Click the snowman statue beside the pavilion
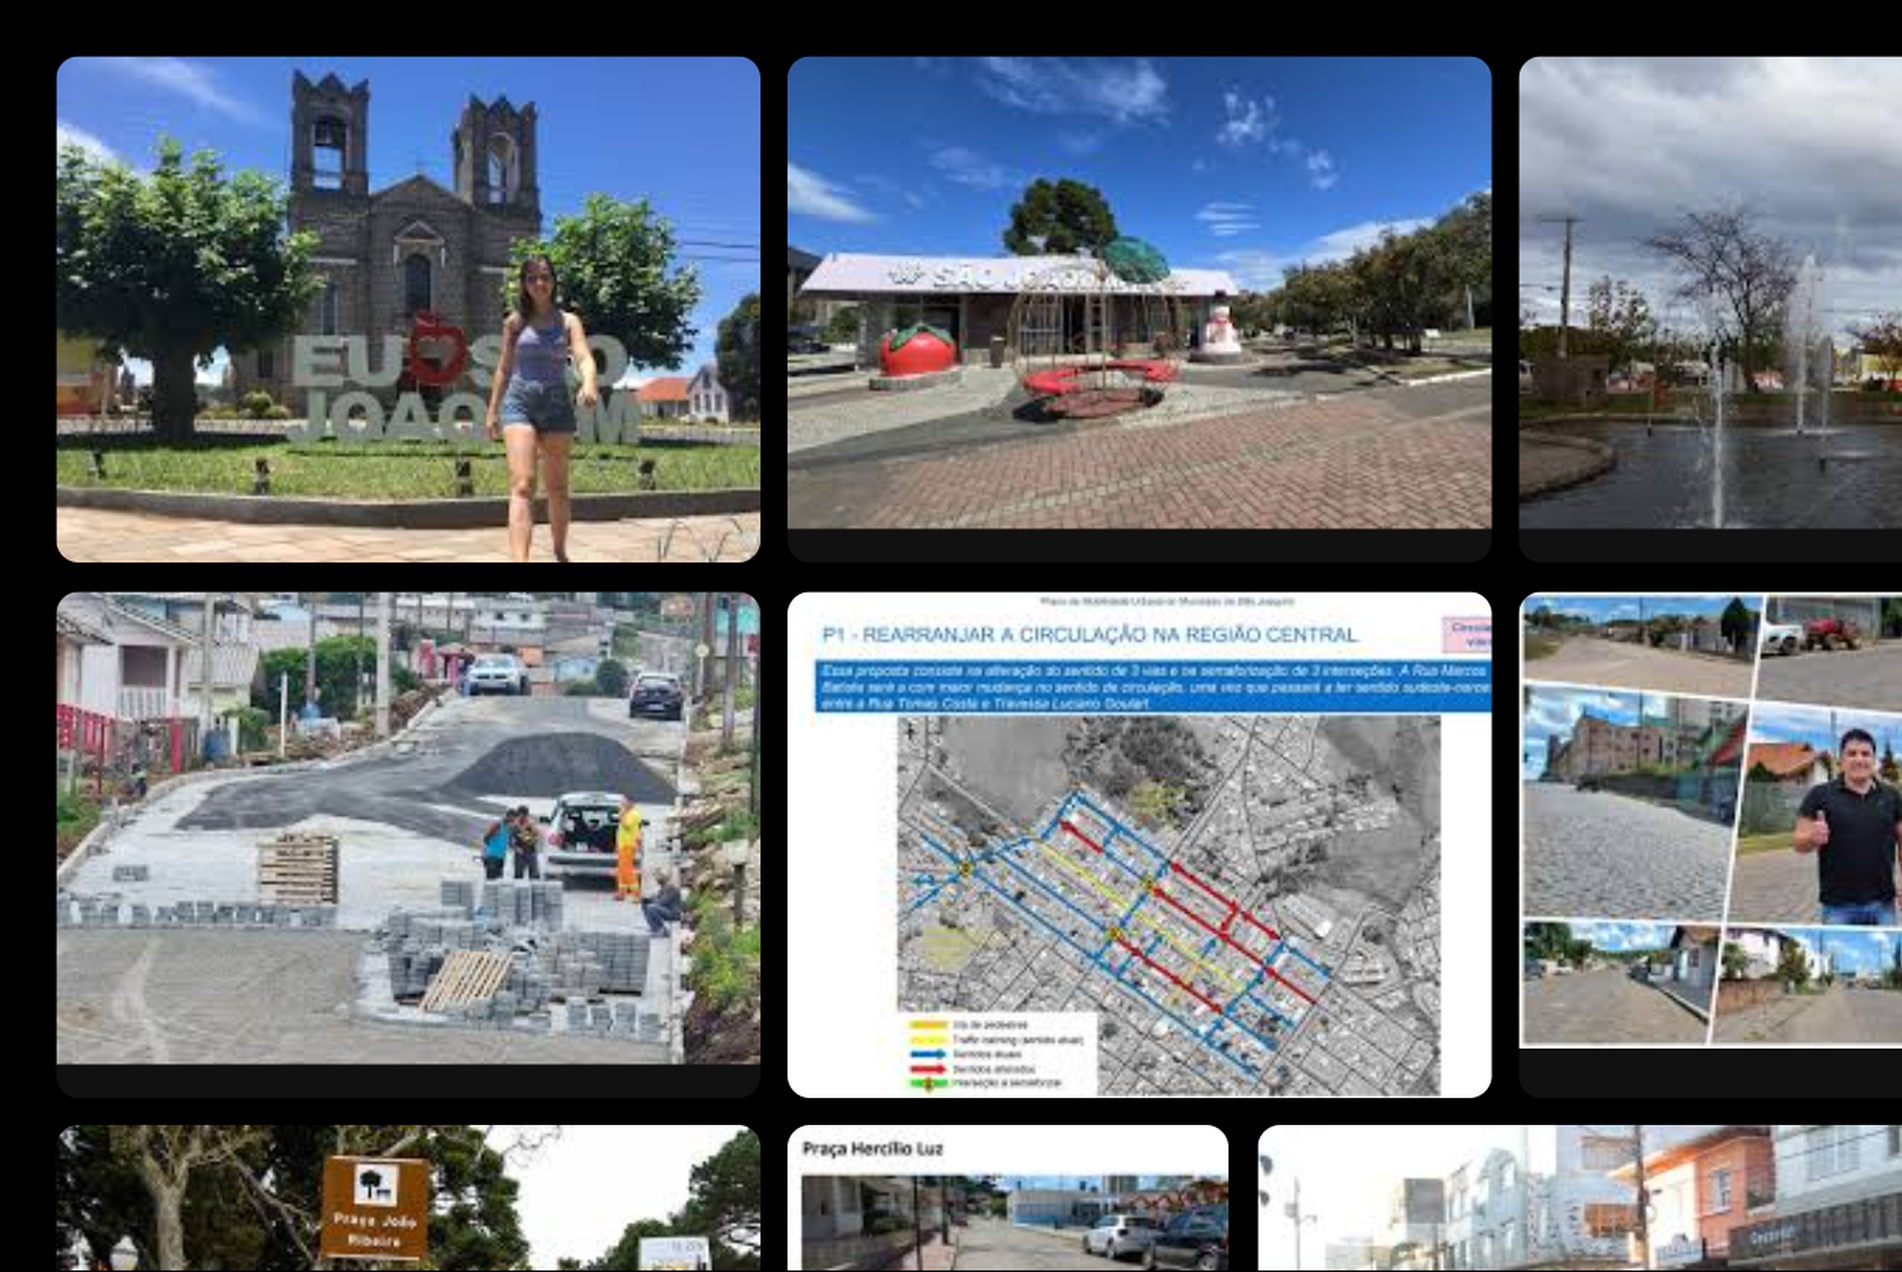Image resolution: width=1902 pixels, height=1272 pixels. [1219, 326]
